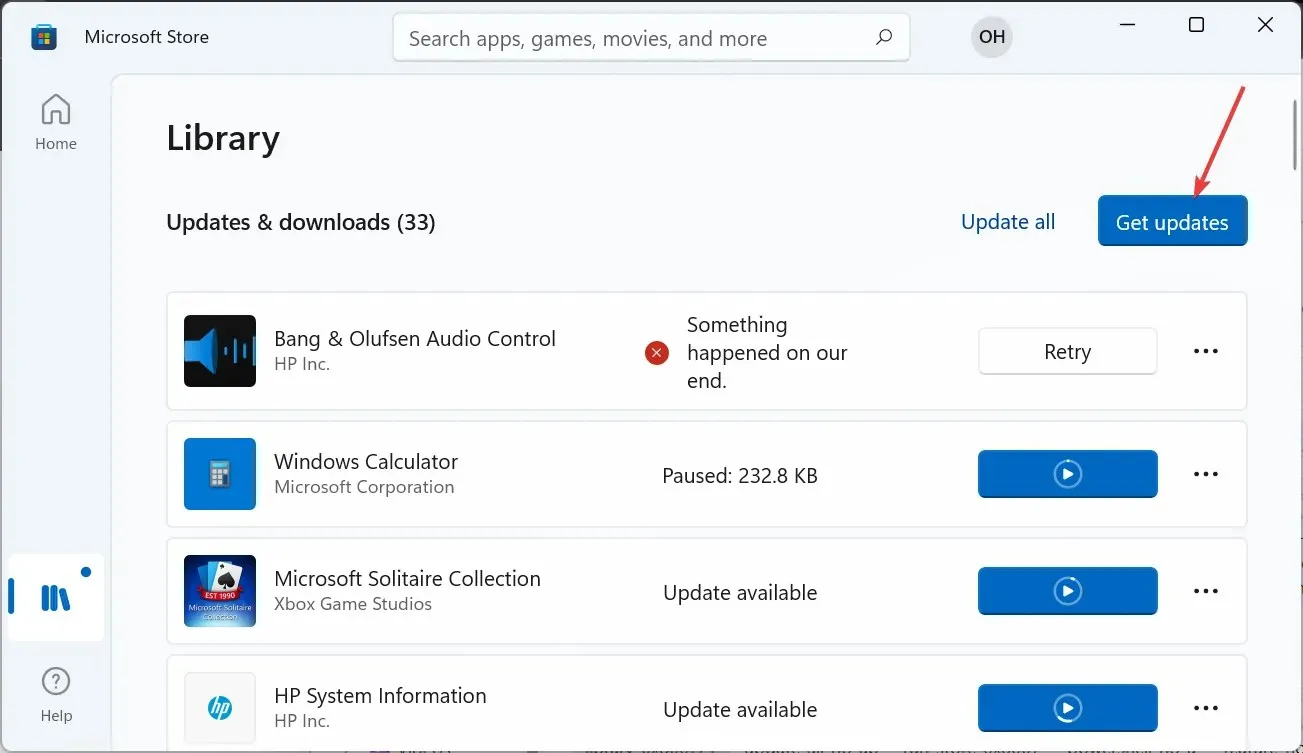Viewport: 1303px width, 753px height.
Task: Maximize the Microsoft Store window
Action: 1196,25
